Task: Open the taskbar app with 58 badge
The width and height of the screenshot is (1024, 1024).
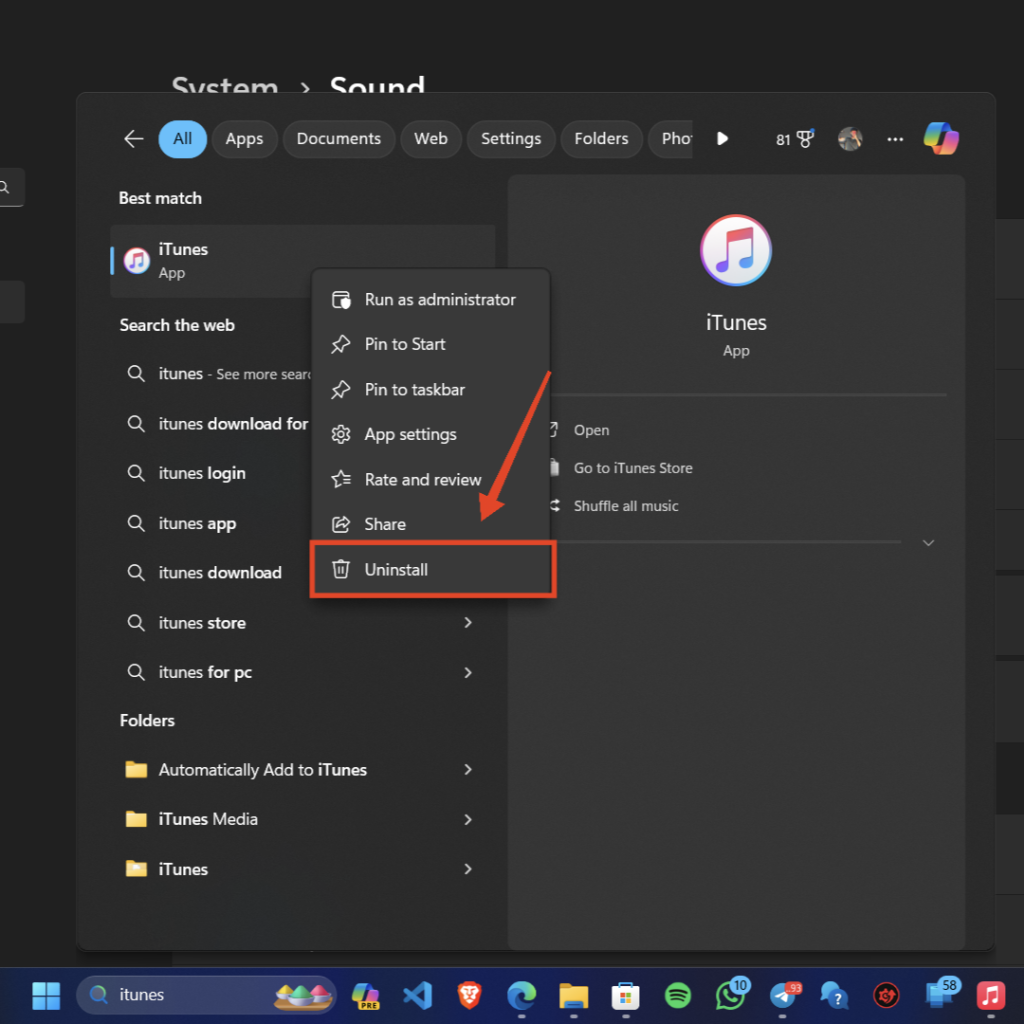Action: (x=941, y=994)
